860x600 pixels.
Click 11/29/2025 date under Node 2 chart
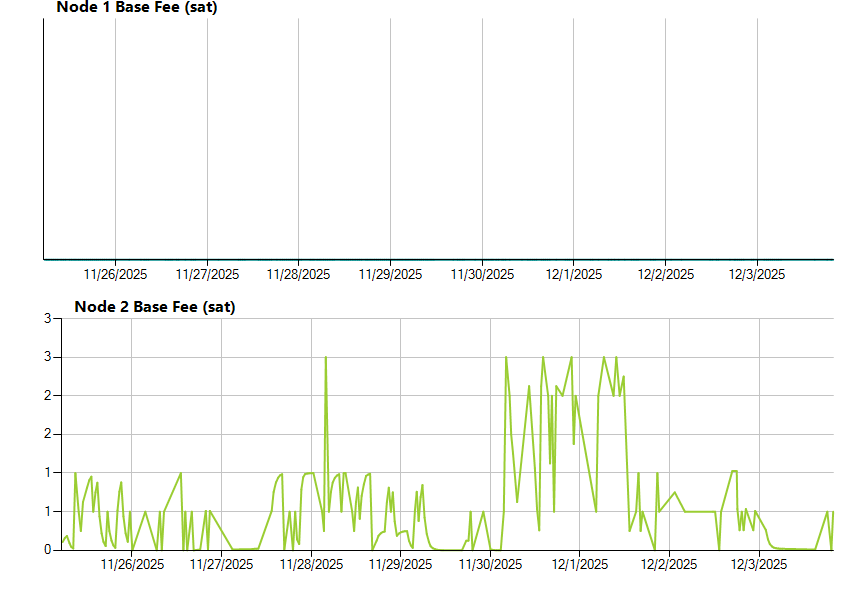pyautogui.click(x=400, y=565)
